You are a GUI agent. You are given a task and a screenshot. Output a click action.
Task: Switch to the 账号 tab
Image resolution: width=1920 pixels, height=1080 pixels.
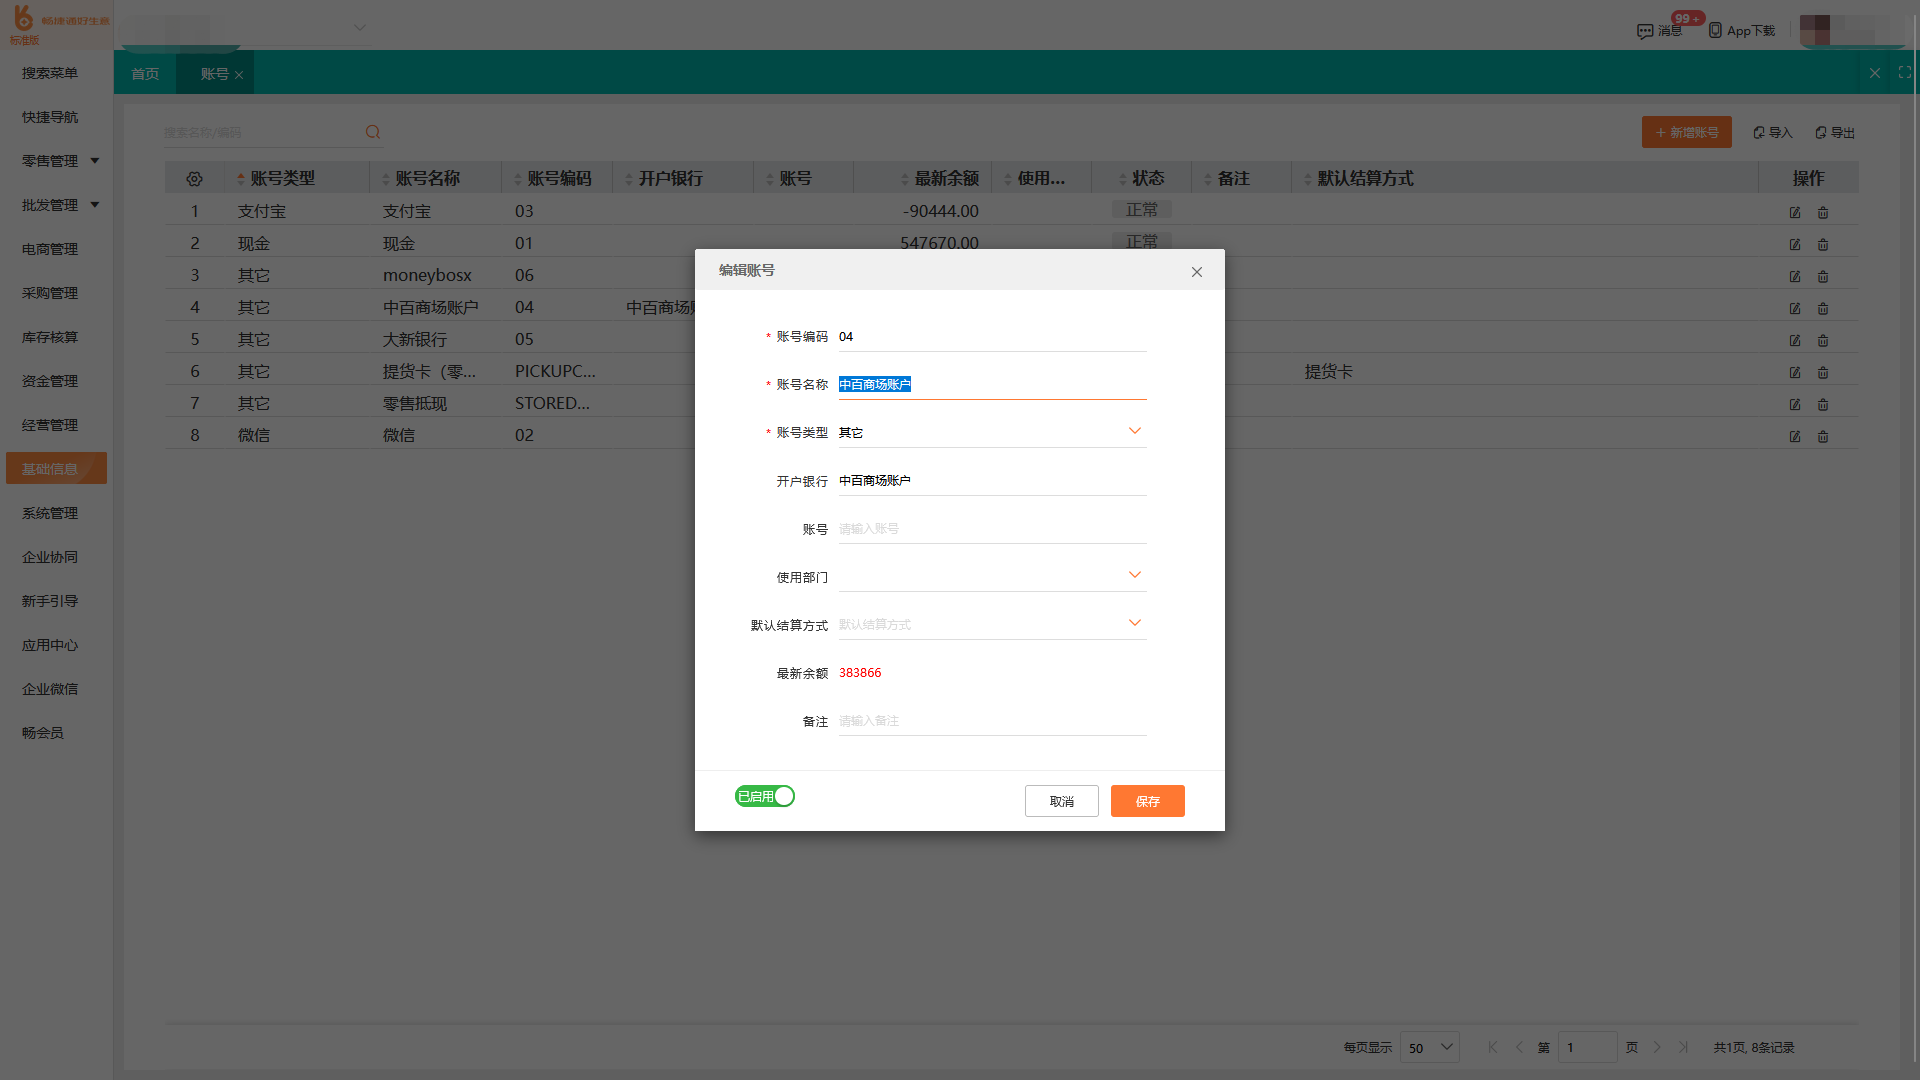tap(215, 74)
